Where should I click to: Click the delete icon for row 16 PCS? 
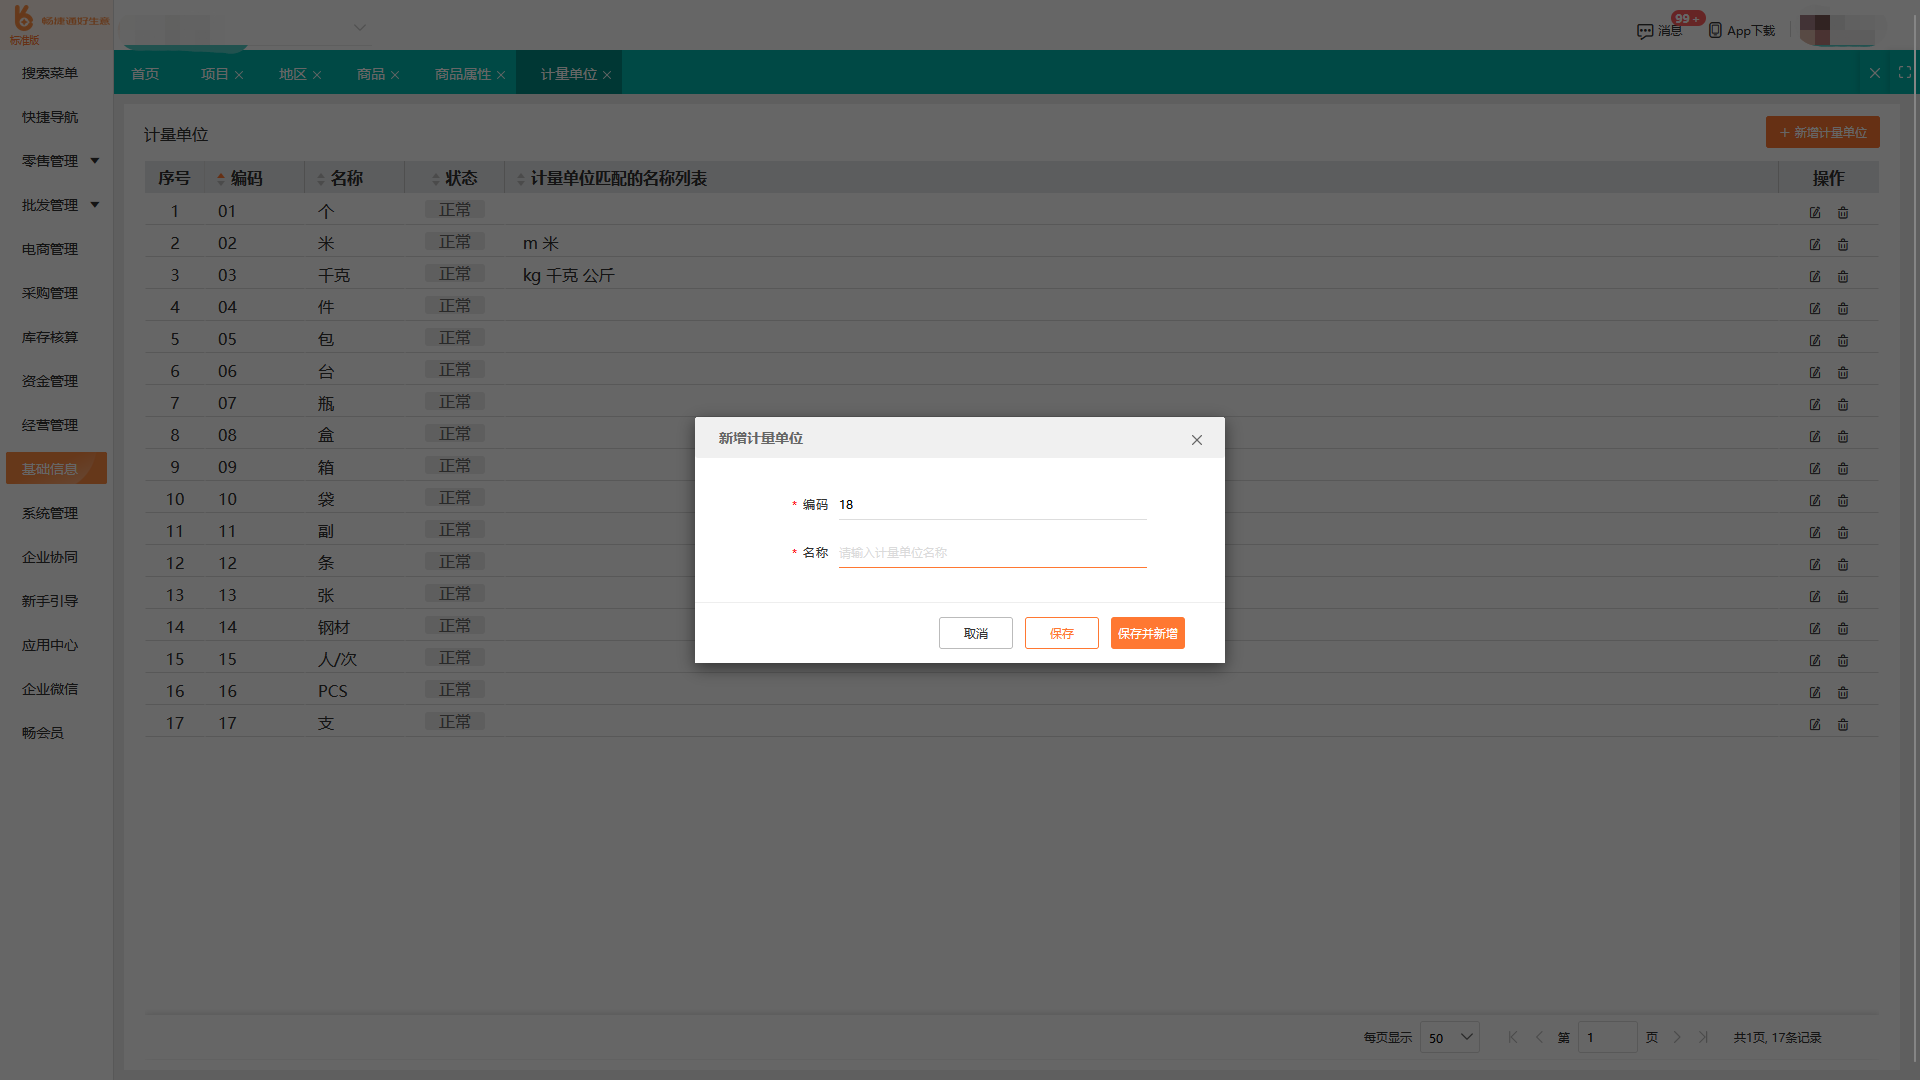[x=1844, y=691]
